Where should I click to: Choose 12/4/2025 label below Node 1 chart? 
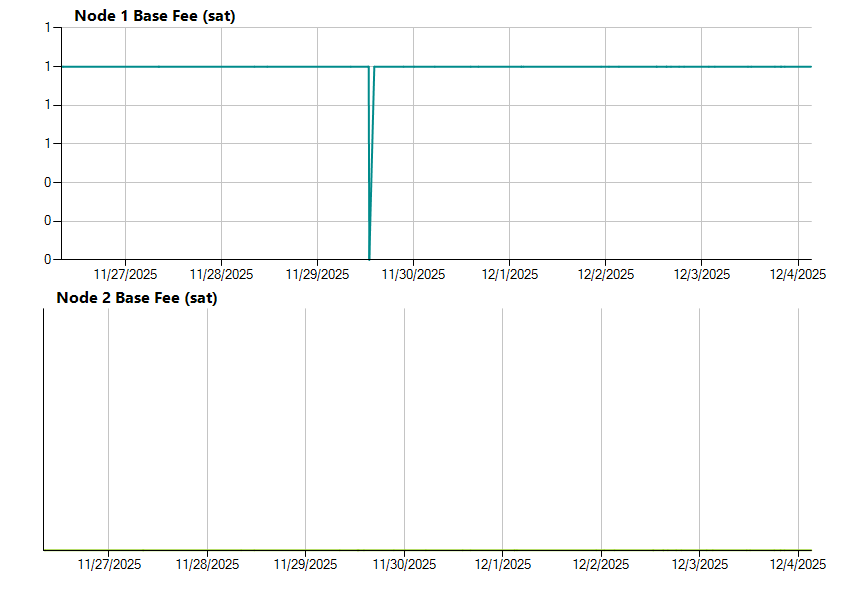coord(797,274)
